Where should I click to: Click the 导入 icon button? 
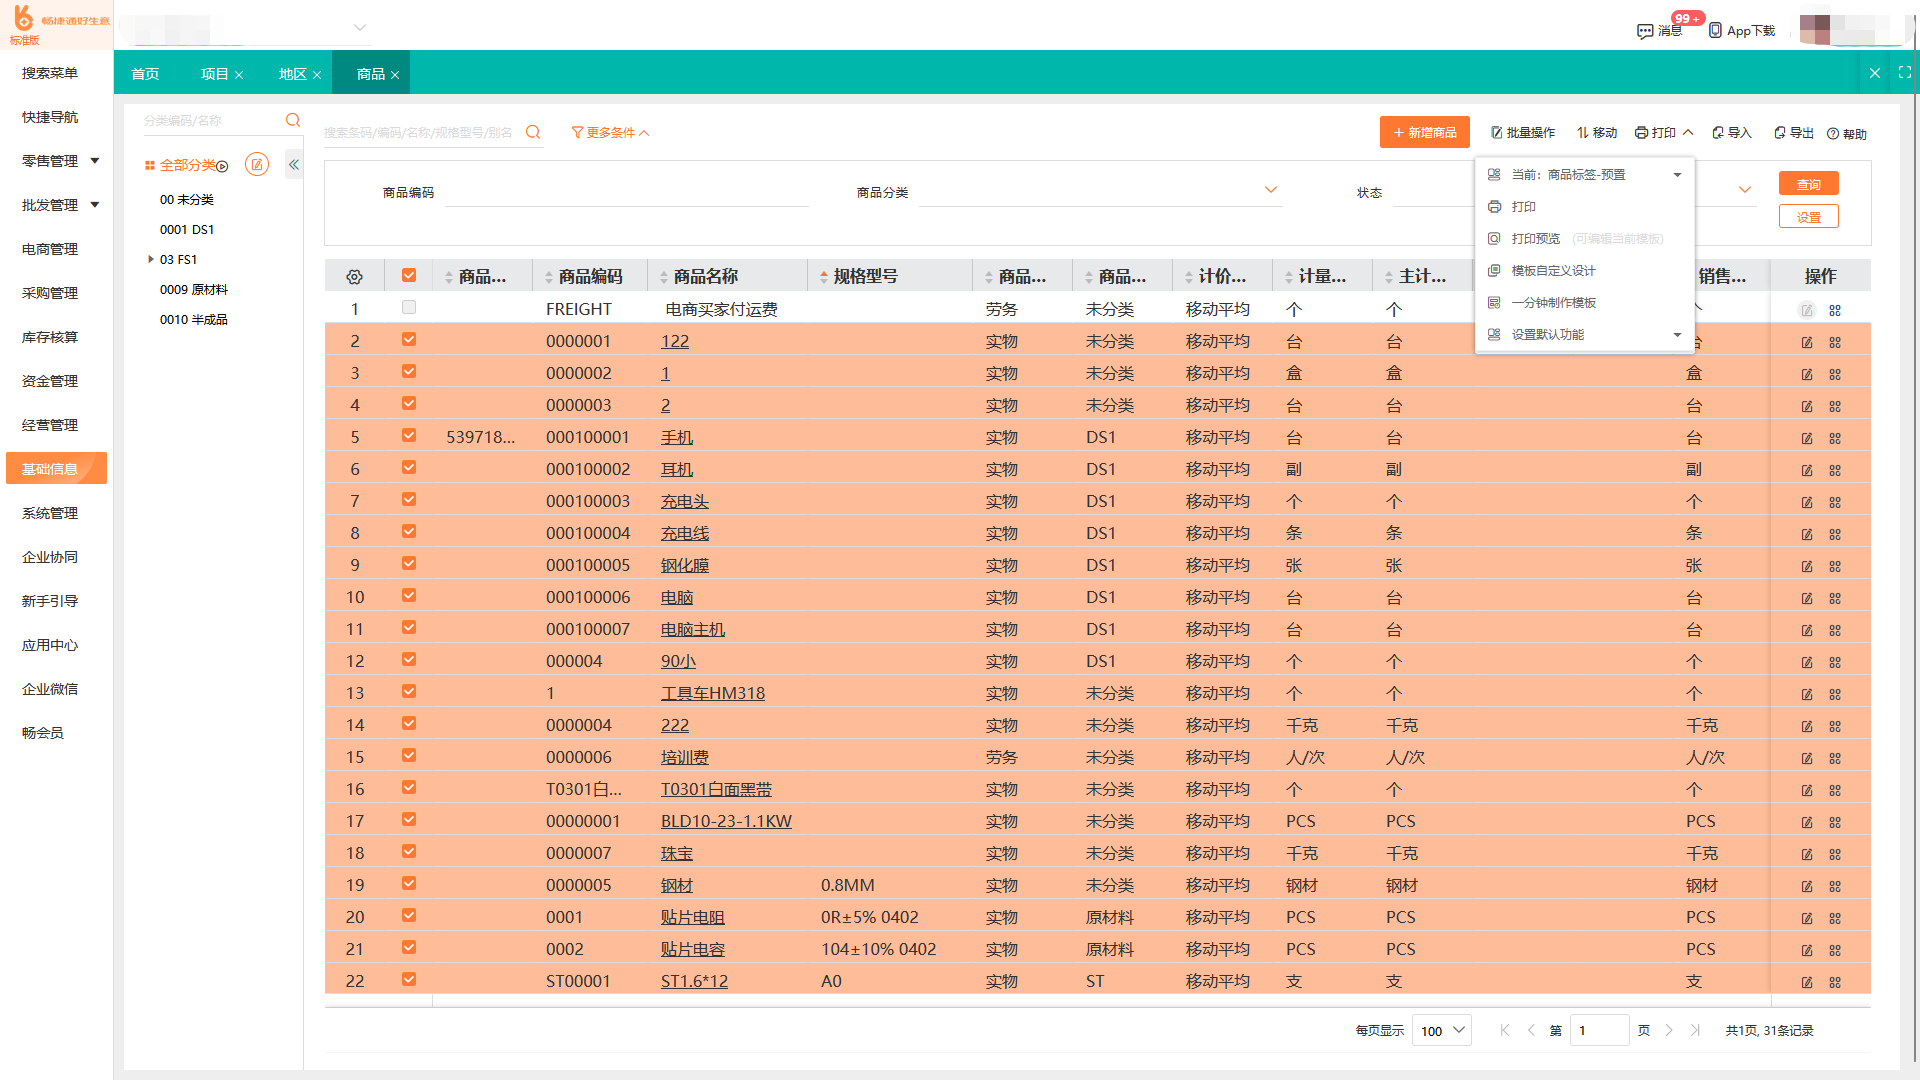[x=1727, y=132]
